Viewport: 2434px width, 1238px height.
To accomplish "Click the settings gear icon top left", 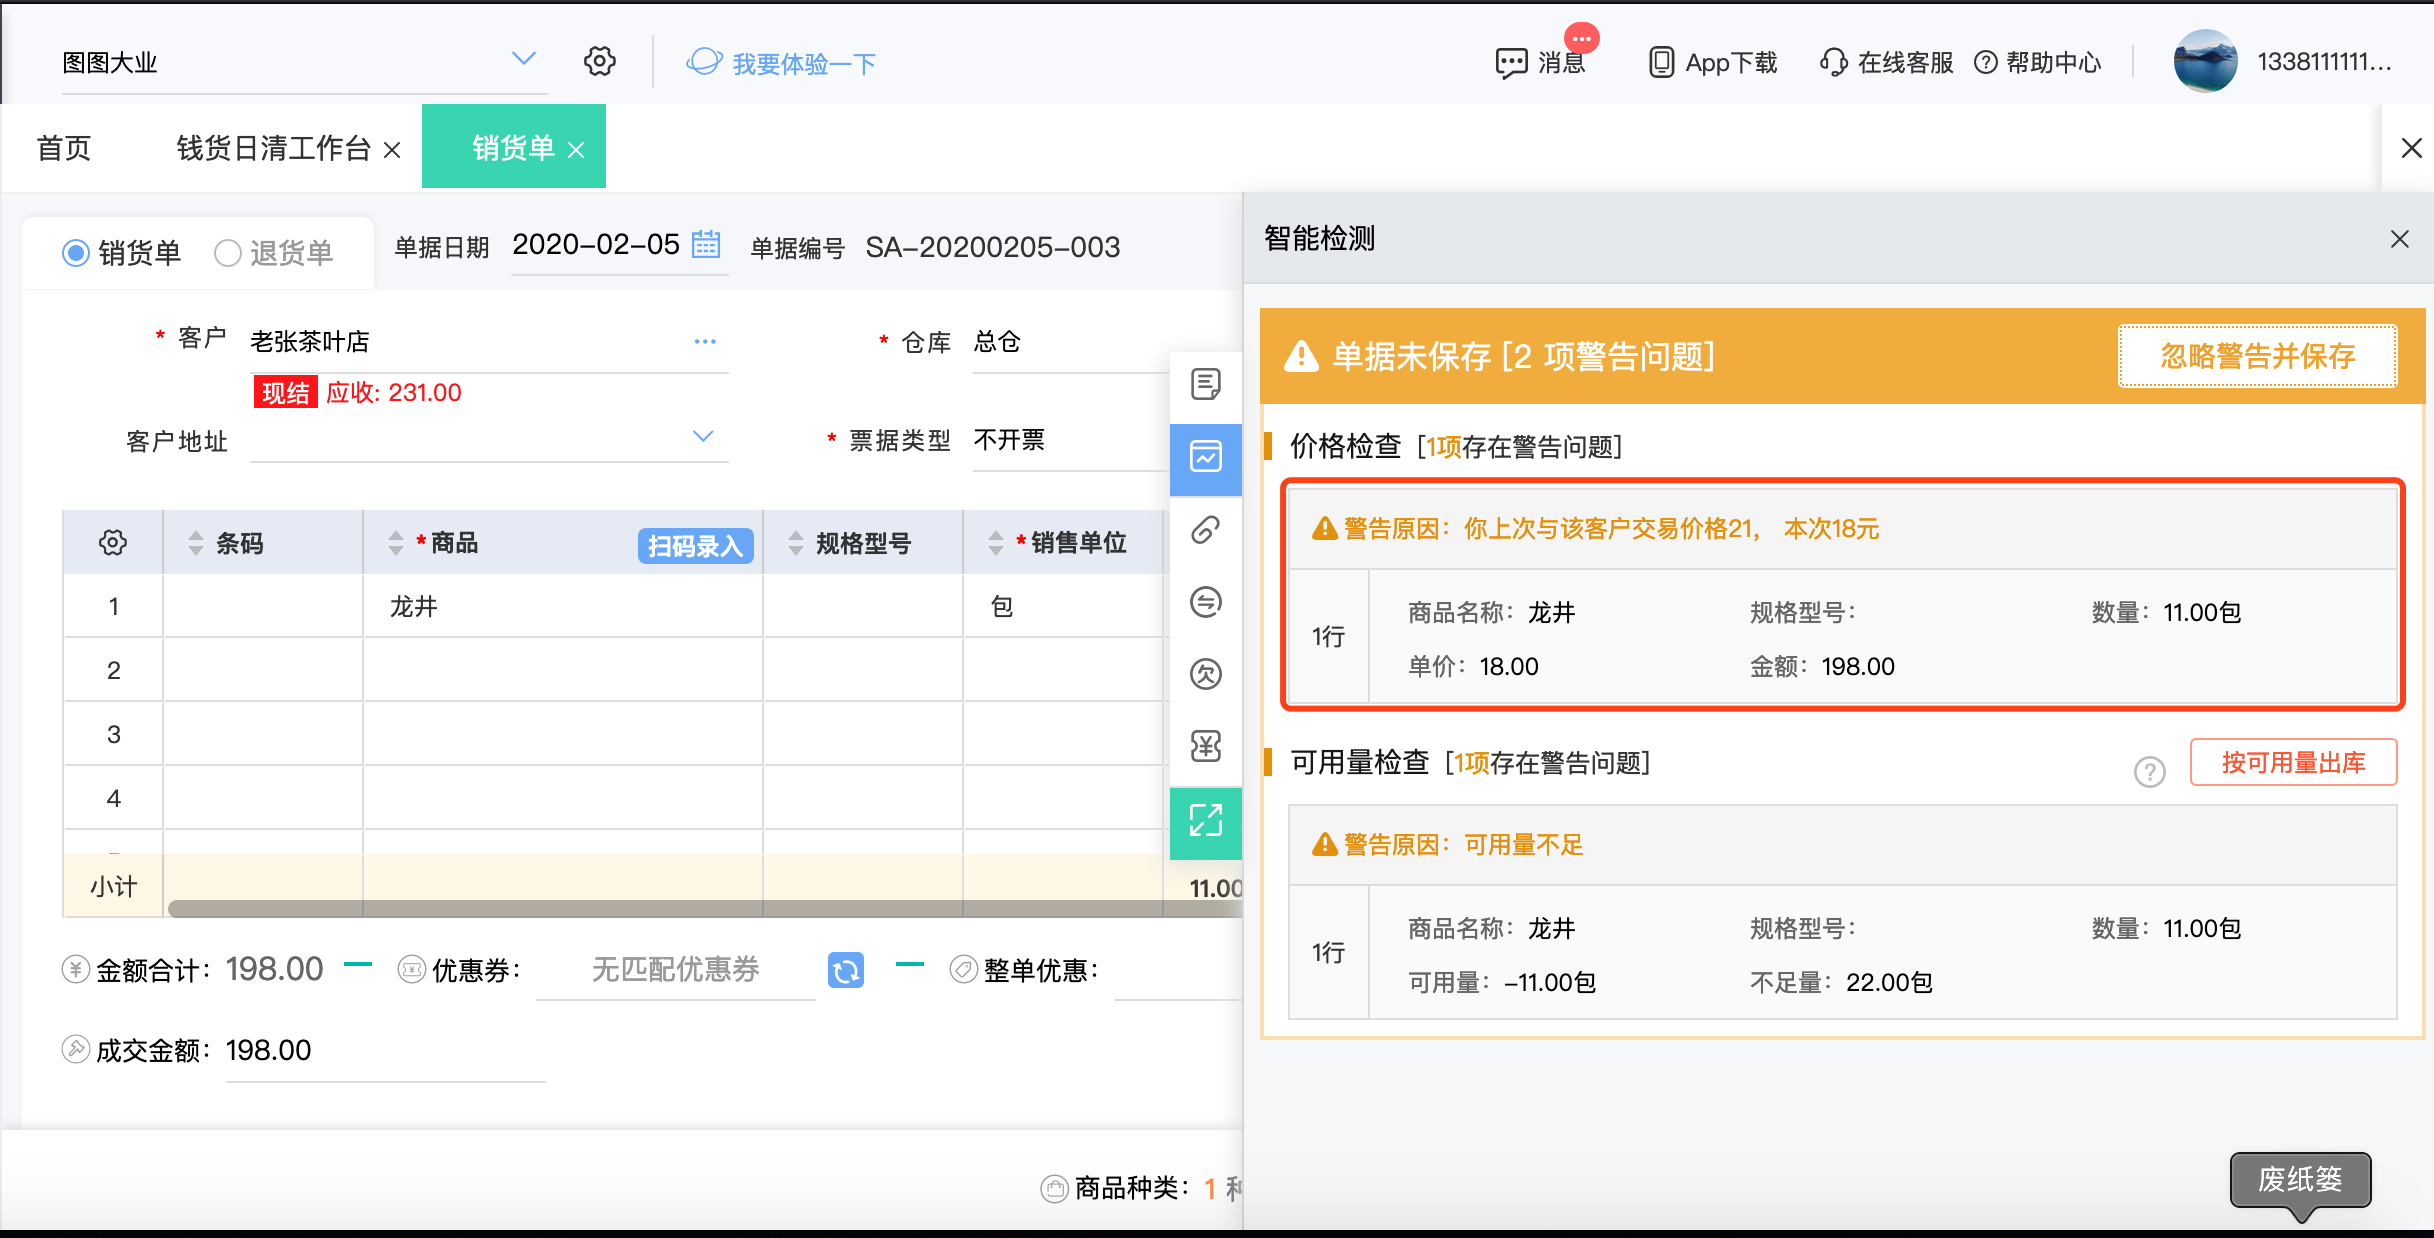I will click(x=597, y=62).
